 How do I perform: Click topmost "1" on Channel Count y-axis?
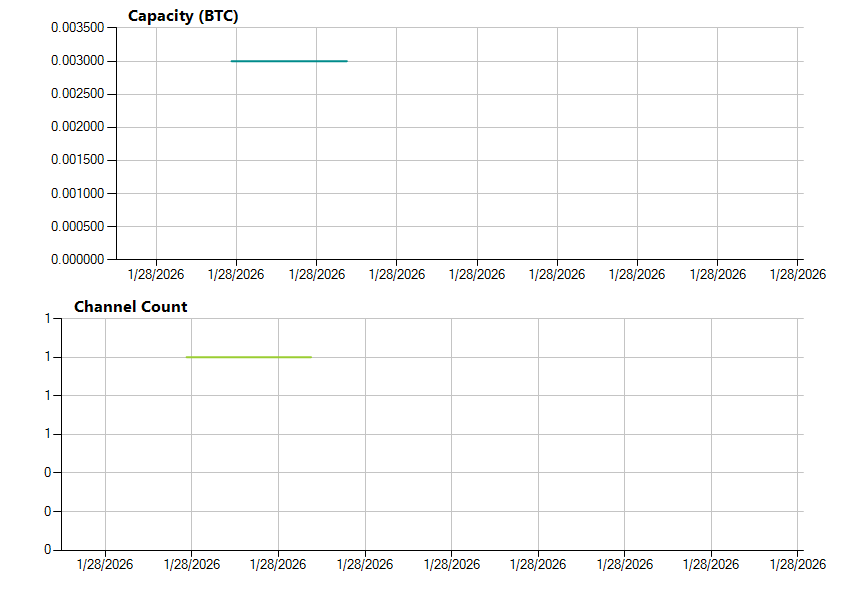(46, 319)
